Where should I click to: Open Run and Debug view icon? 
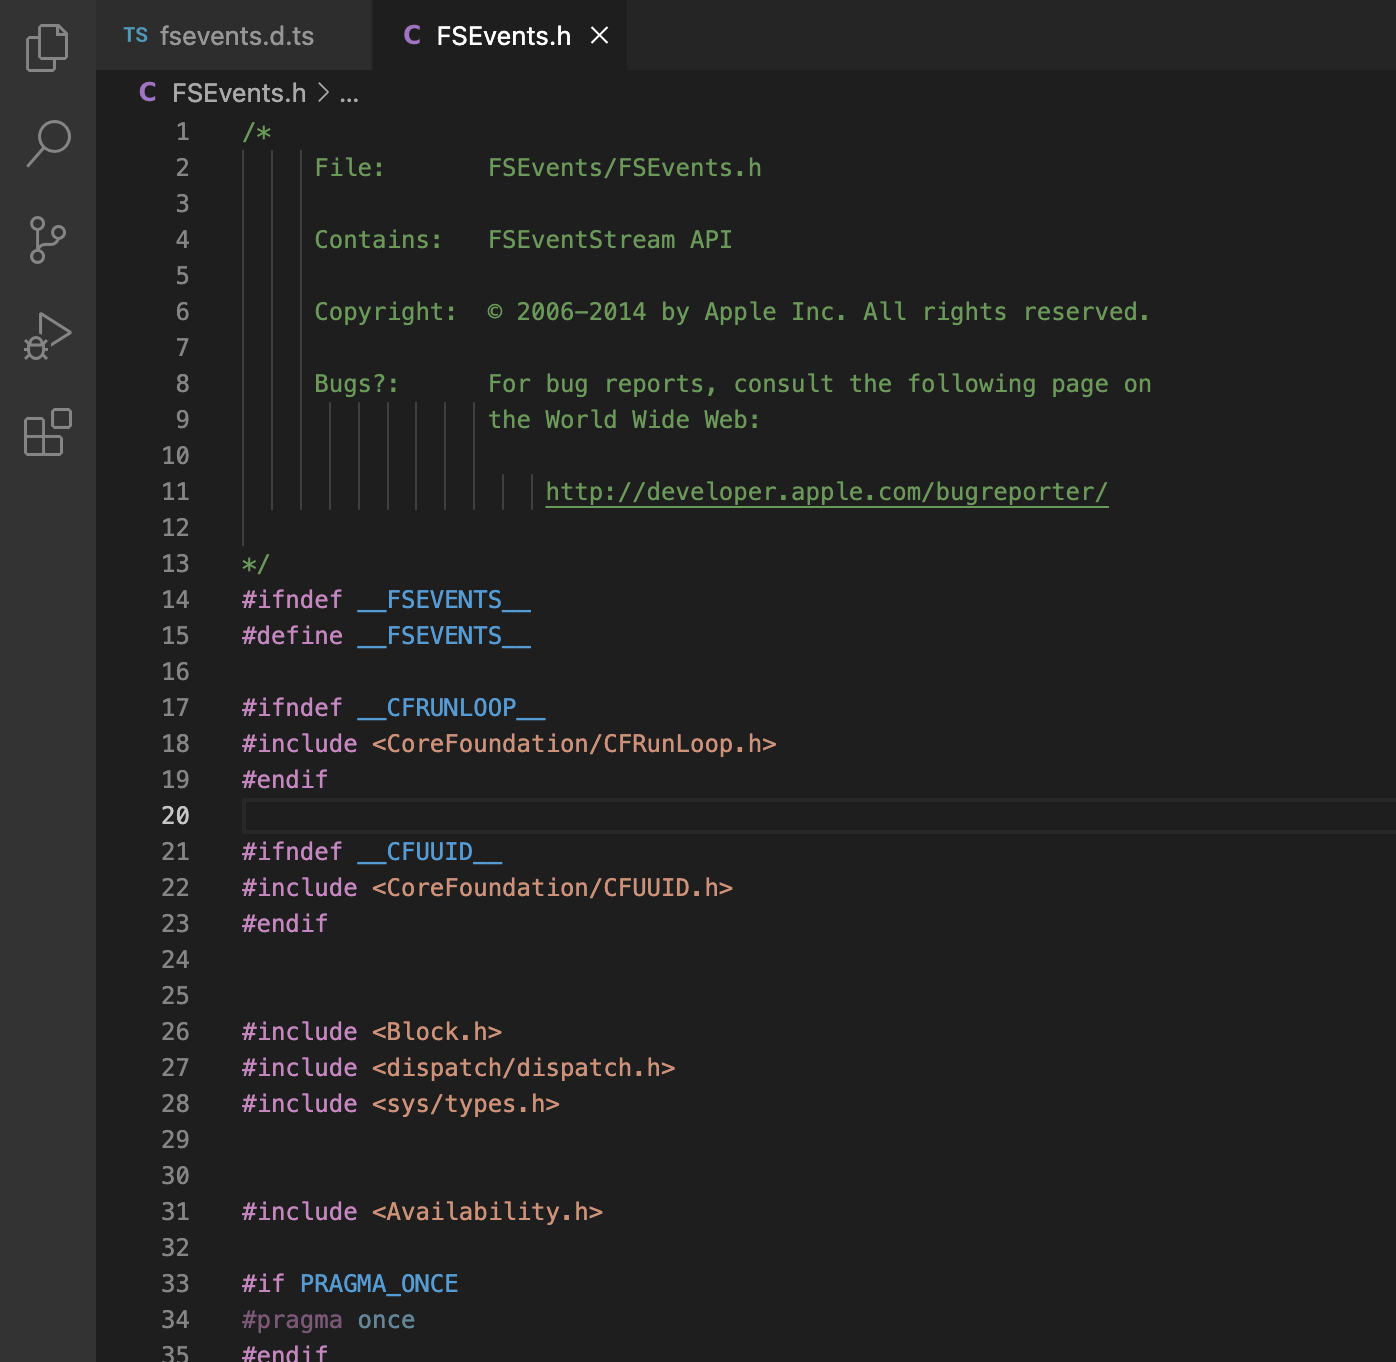pyautogui.click(x=47, y=336)
